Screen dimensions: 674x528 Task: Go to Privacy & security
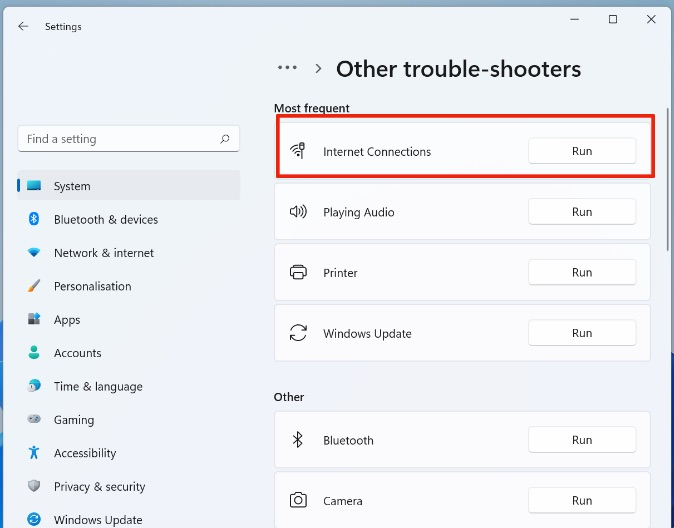129,486
